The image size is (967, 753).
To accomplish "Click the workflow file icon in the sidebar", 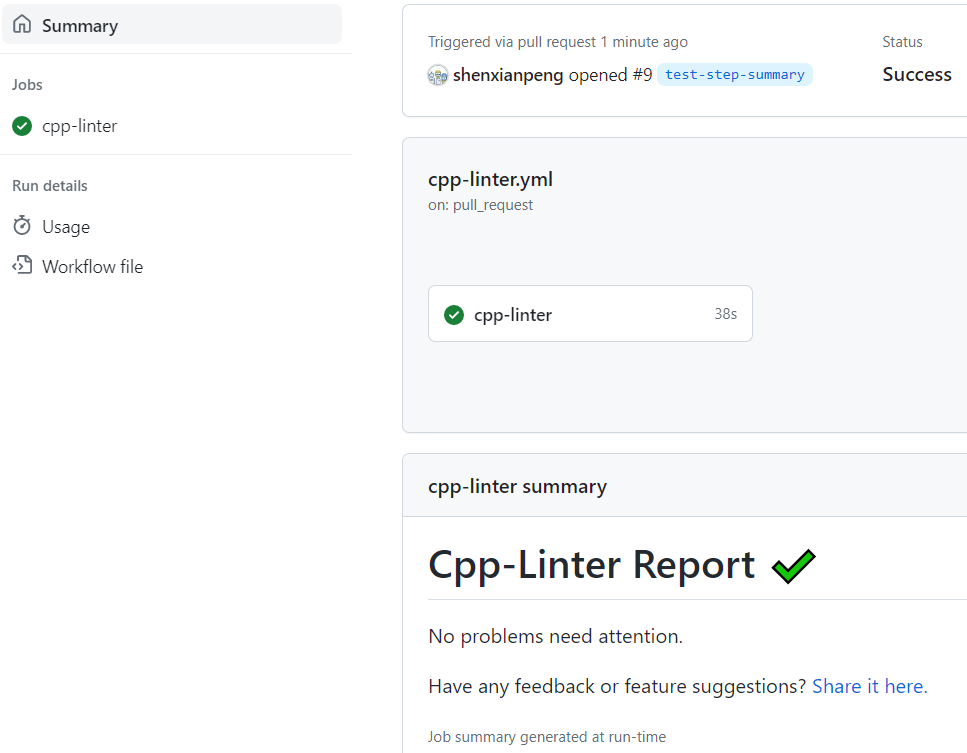I will [x=21, y=266].
